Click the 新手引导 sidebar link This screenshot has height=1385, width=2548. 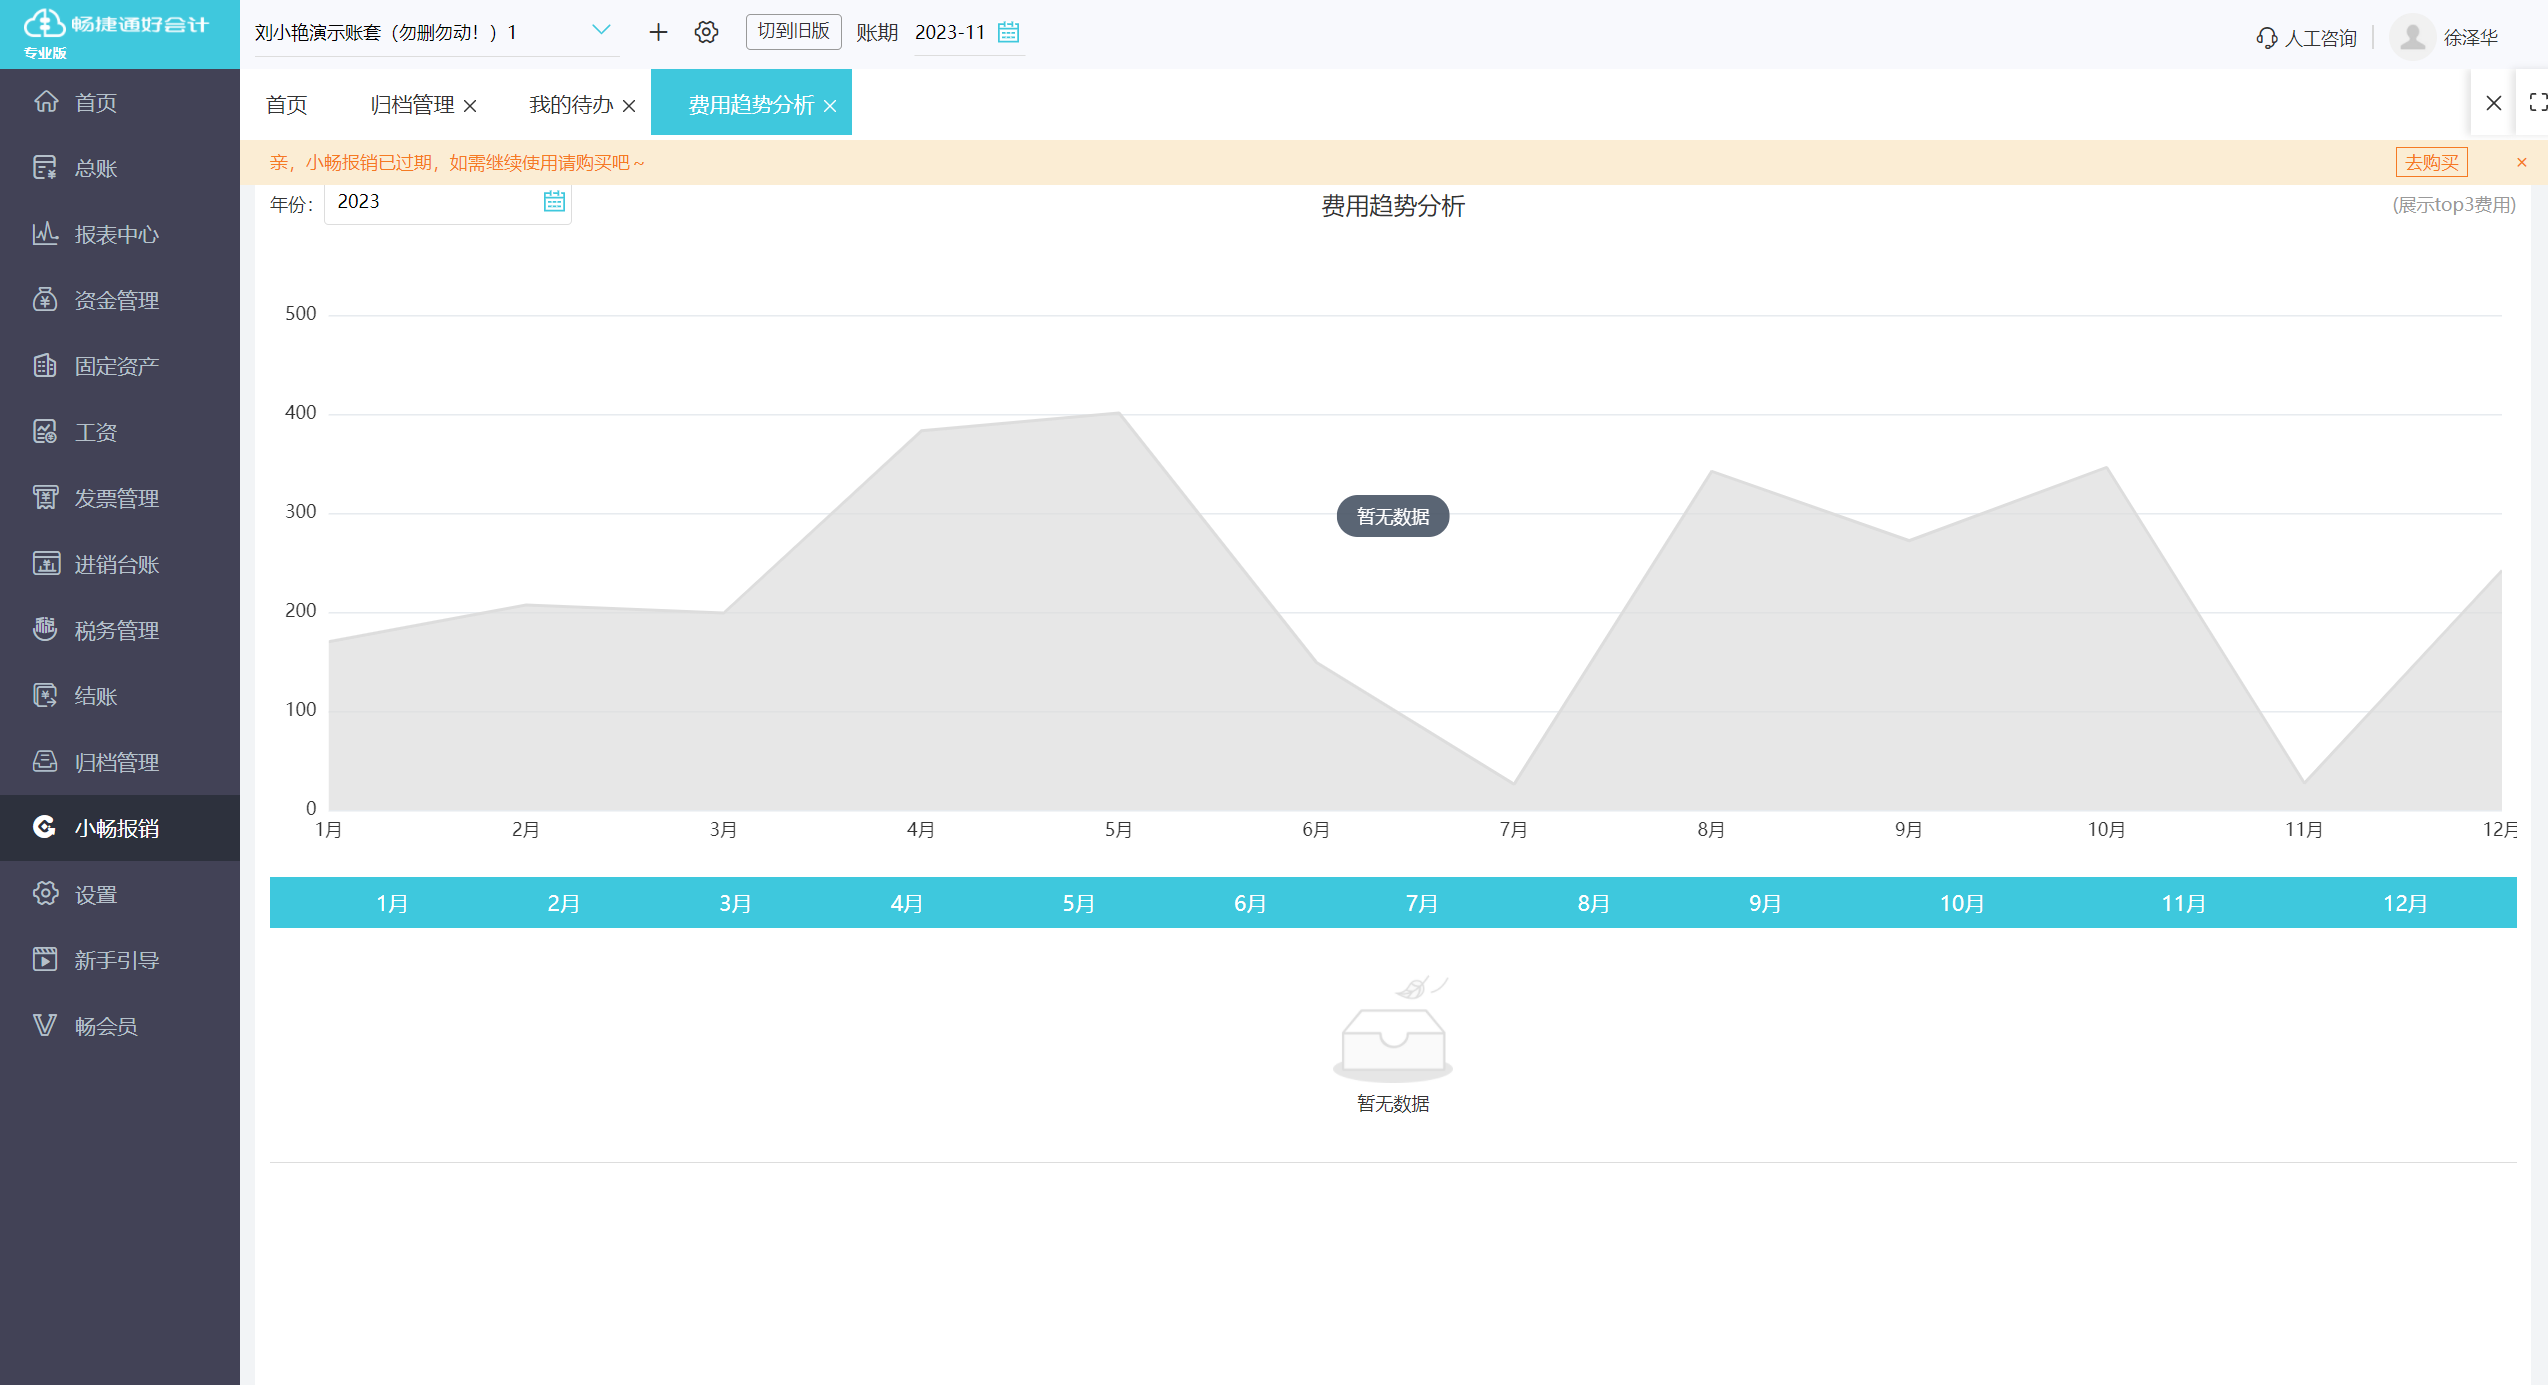click(x=118, y=959)
